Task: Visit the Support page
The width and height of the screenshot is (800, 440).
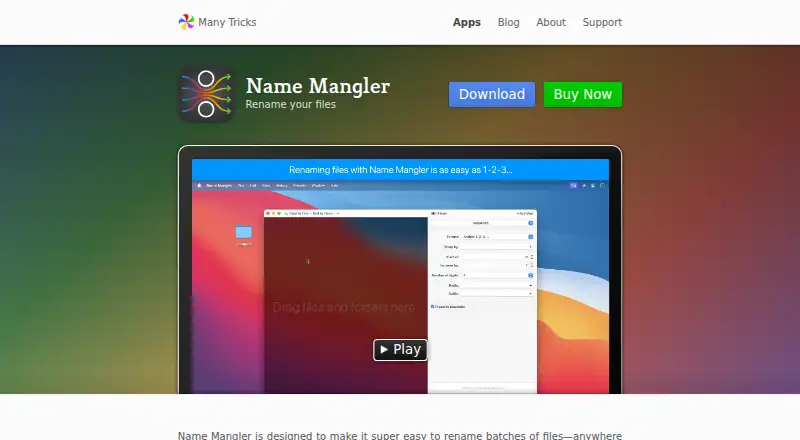Action: [x=602, y=22]
